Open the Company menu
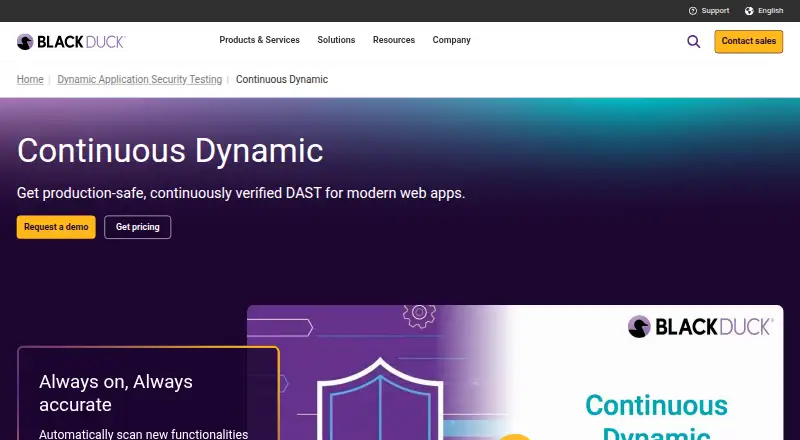 pyautogui.click(x=452, y=40)
